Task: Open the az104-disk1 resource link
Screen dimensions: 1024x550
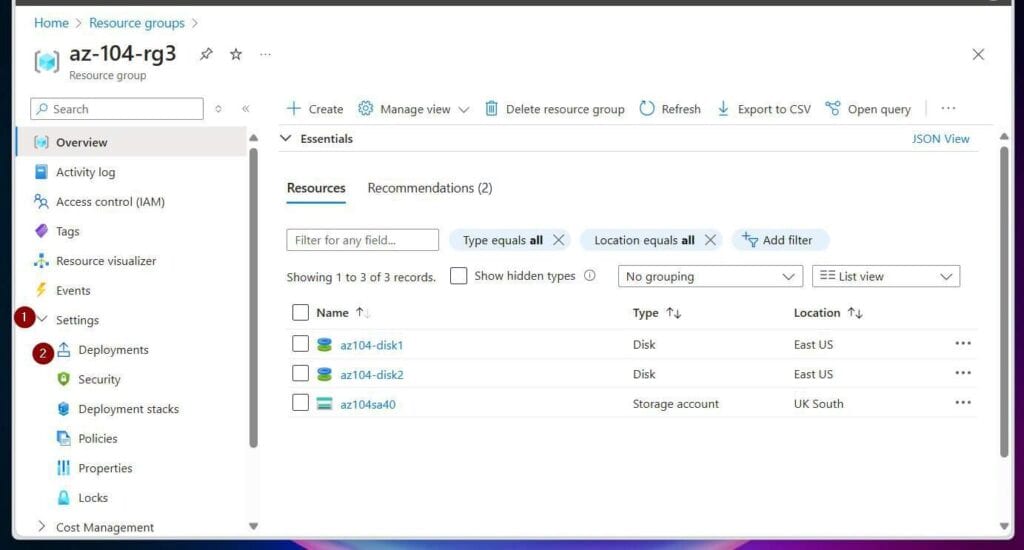Action: coord(372,345)
